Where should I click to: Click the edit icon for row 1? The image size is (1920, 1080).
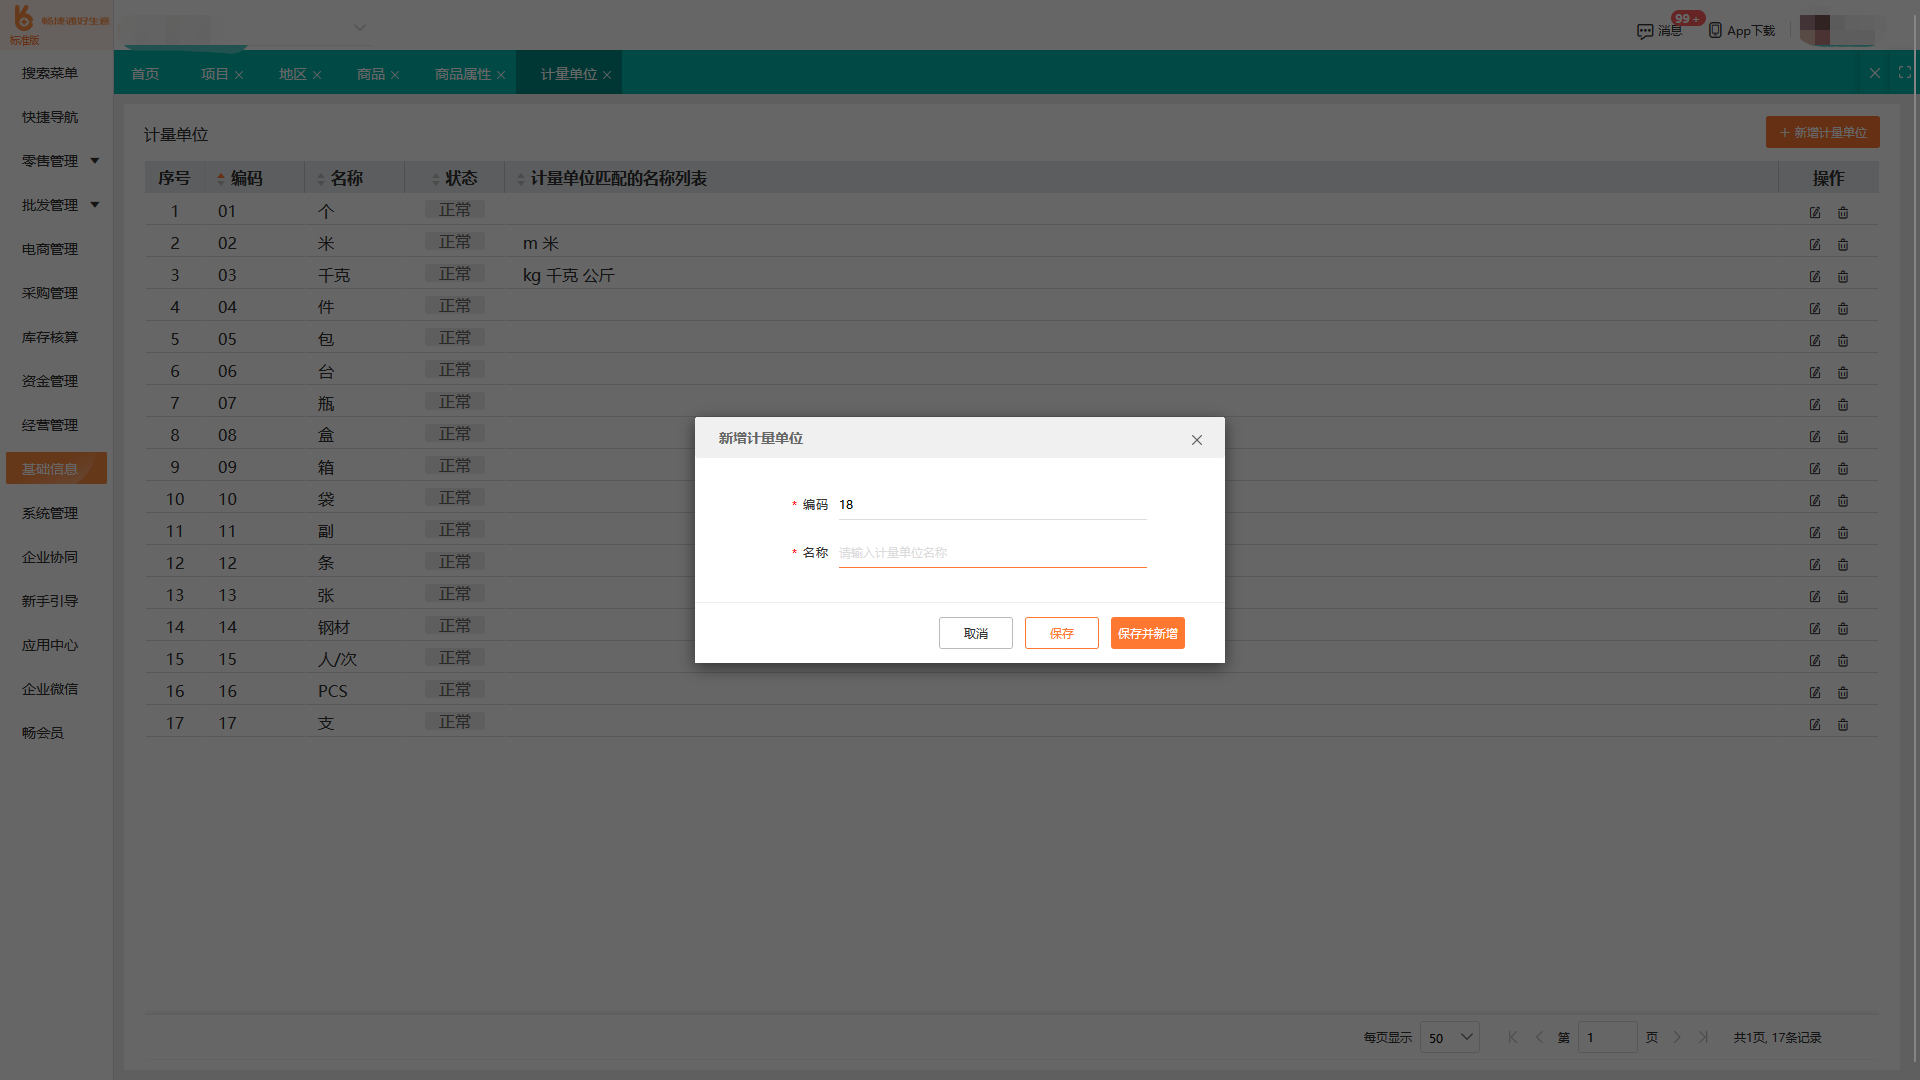tap(1815, 211)
